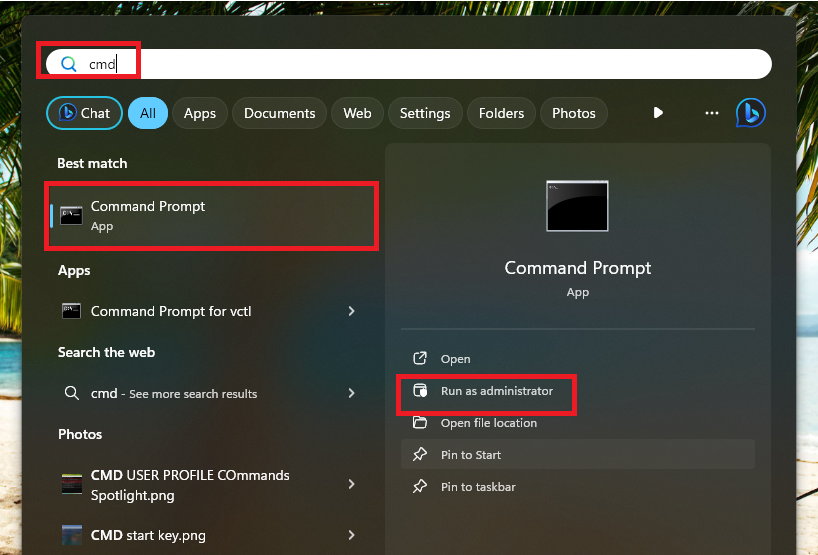Select the All filter tab

148,113
